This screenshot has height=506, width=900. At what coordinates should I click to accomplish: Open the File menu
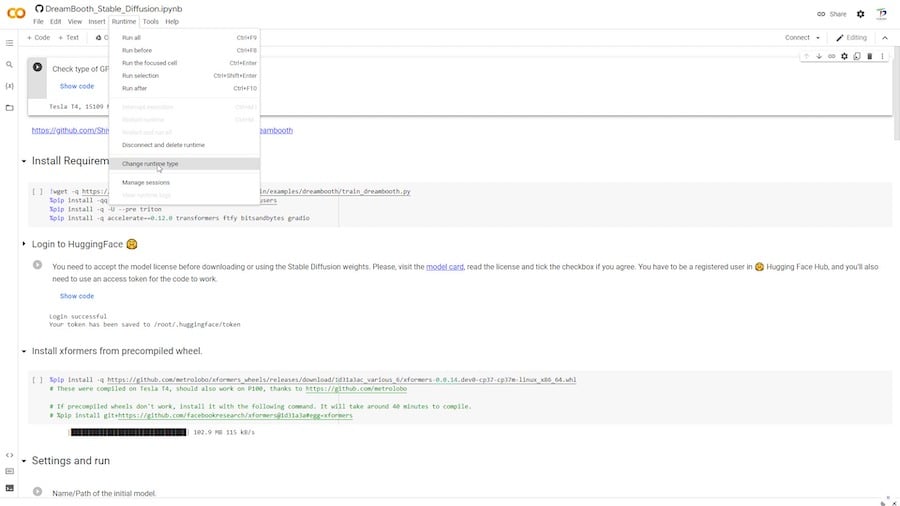(38, 22)
